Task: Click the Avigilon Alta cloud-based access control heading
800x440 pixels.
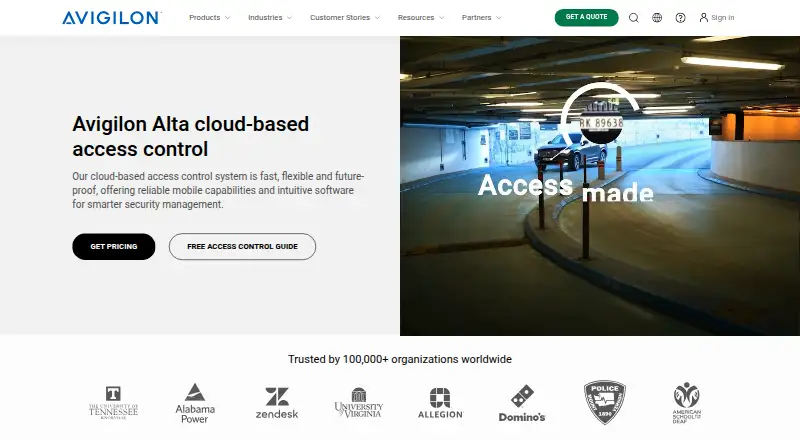Action: (x=191, y=137)
